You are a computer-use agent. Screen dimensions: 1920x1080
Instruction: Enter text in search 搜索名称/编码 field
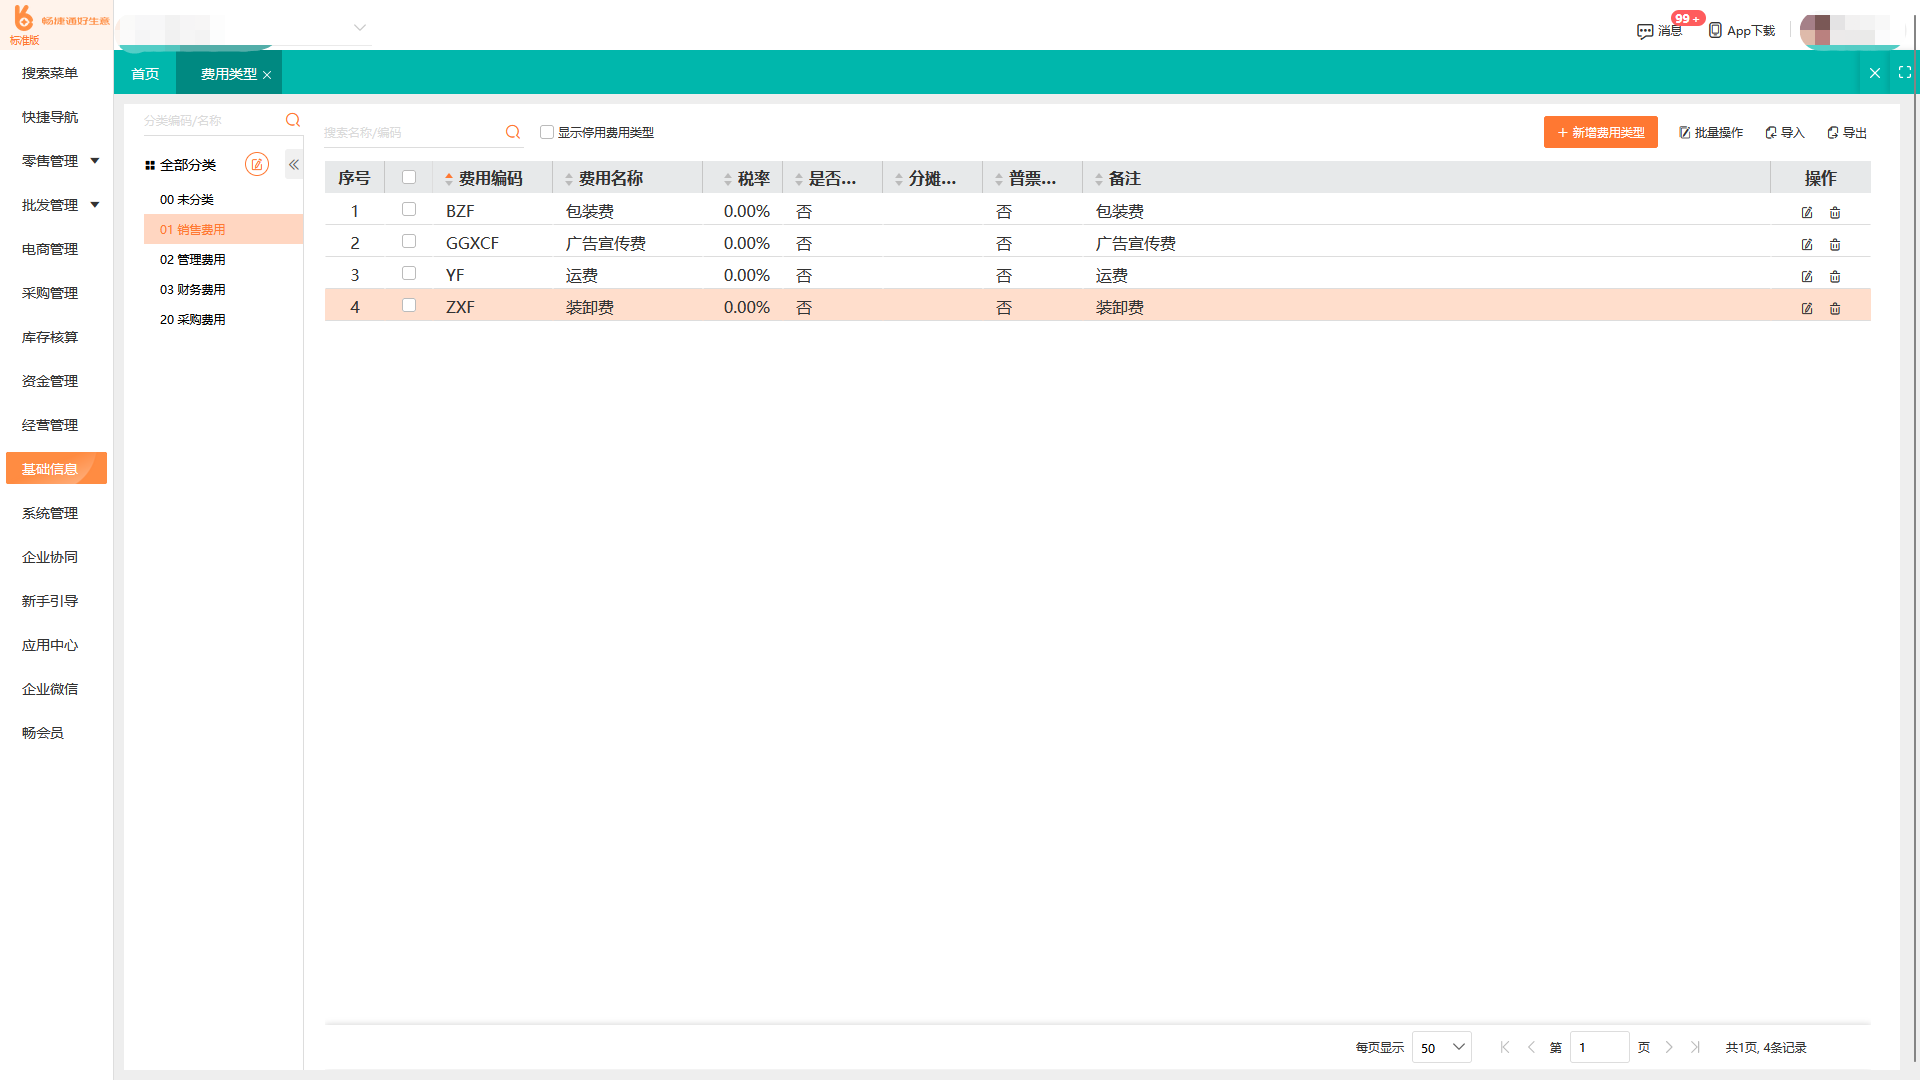click(x=410, y=131)
